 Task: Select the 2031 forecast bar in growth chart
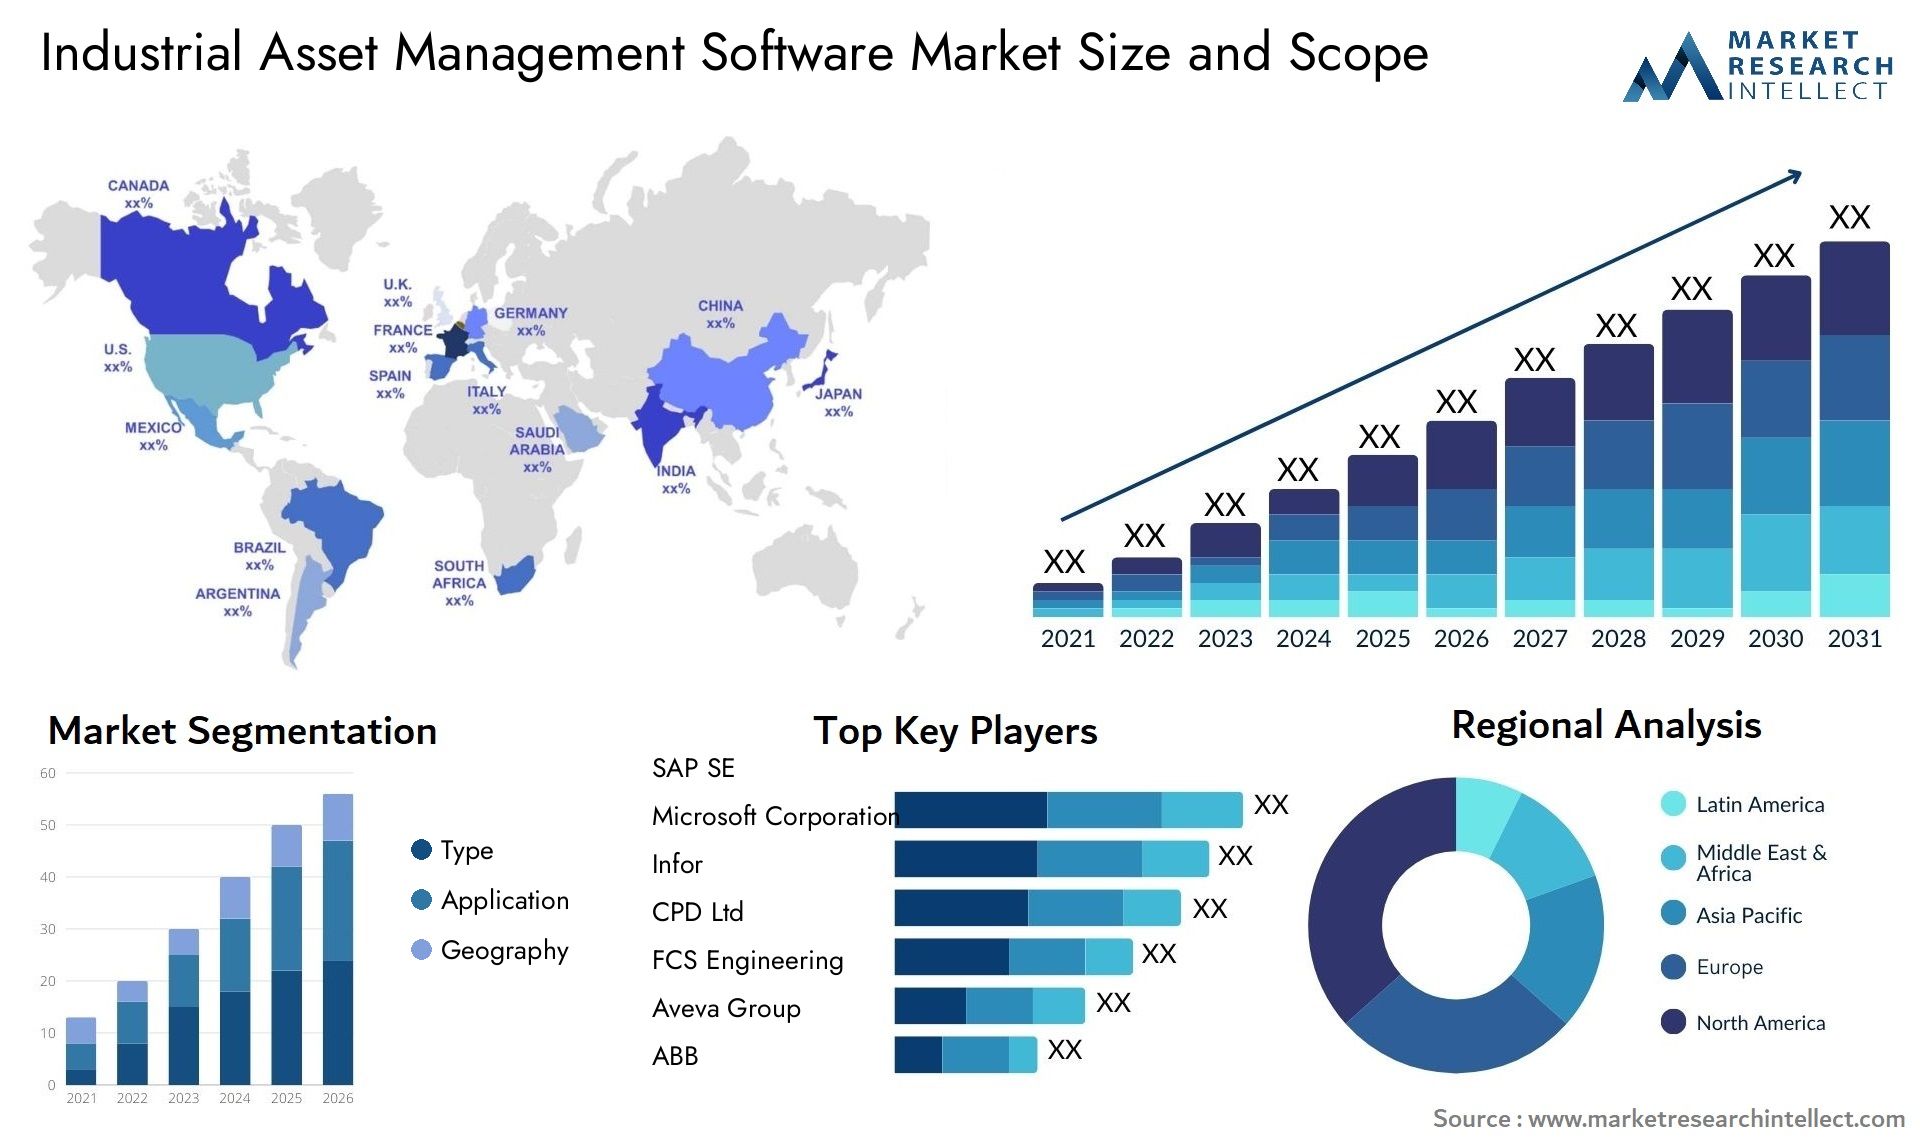click(x=1846, y=409)
